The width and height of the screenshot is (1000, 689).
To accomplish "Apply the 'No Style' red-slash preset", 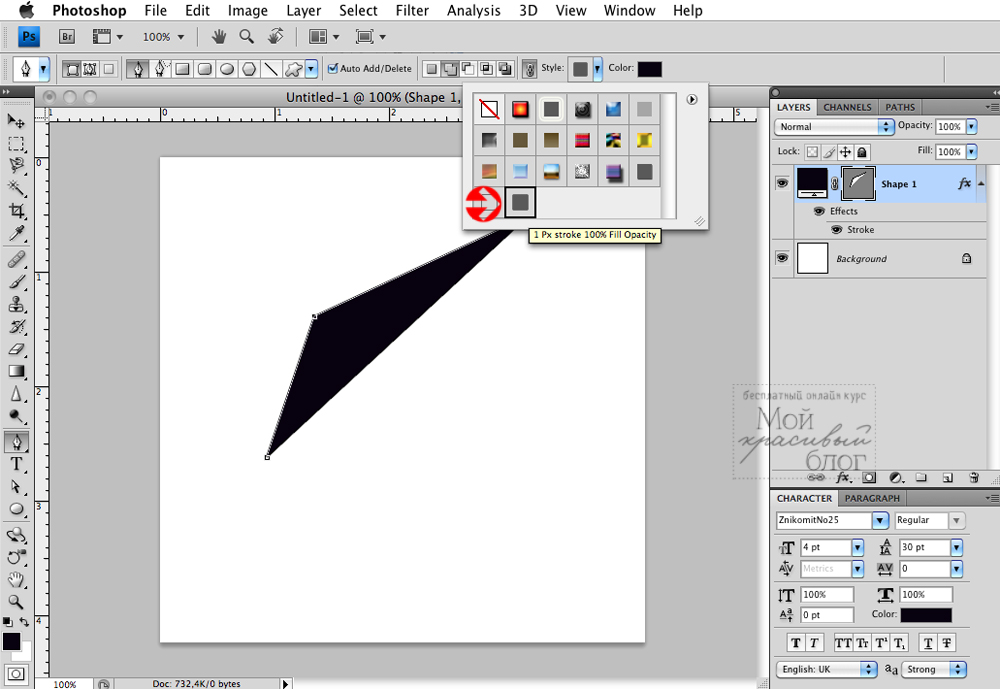I will click(x=489, y=109).
